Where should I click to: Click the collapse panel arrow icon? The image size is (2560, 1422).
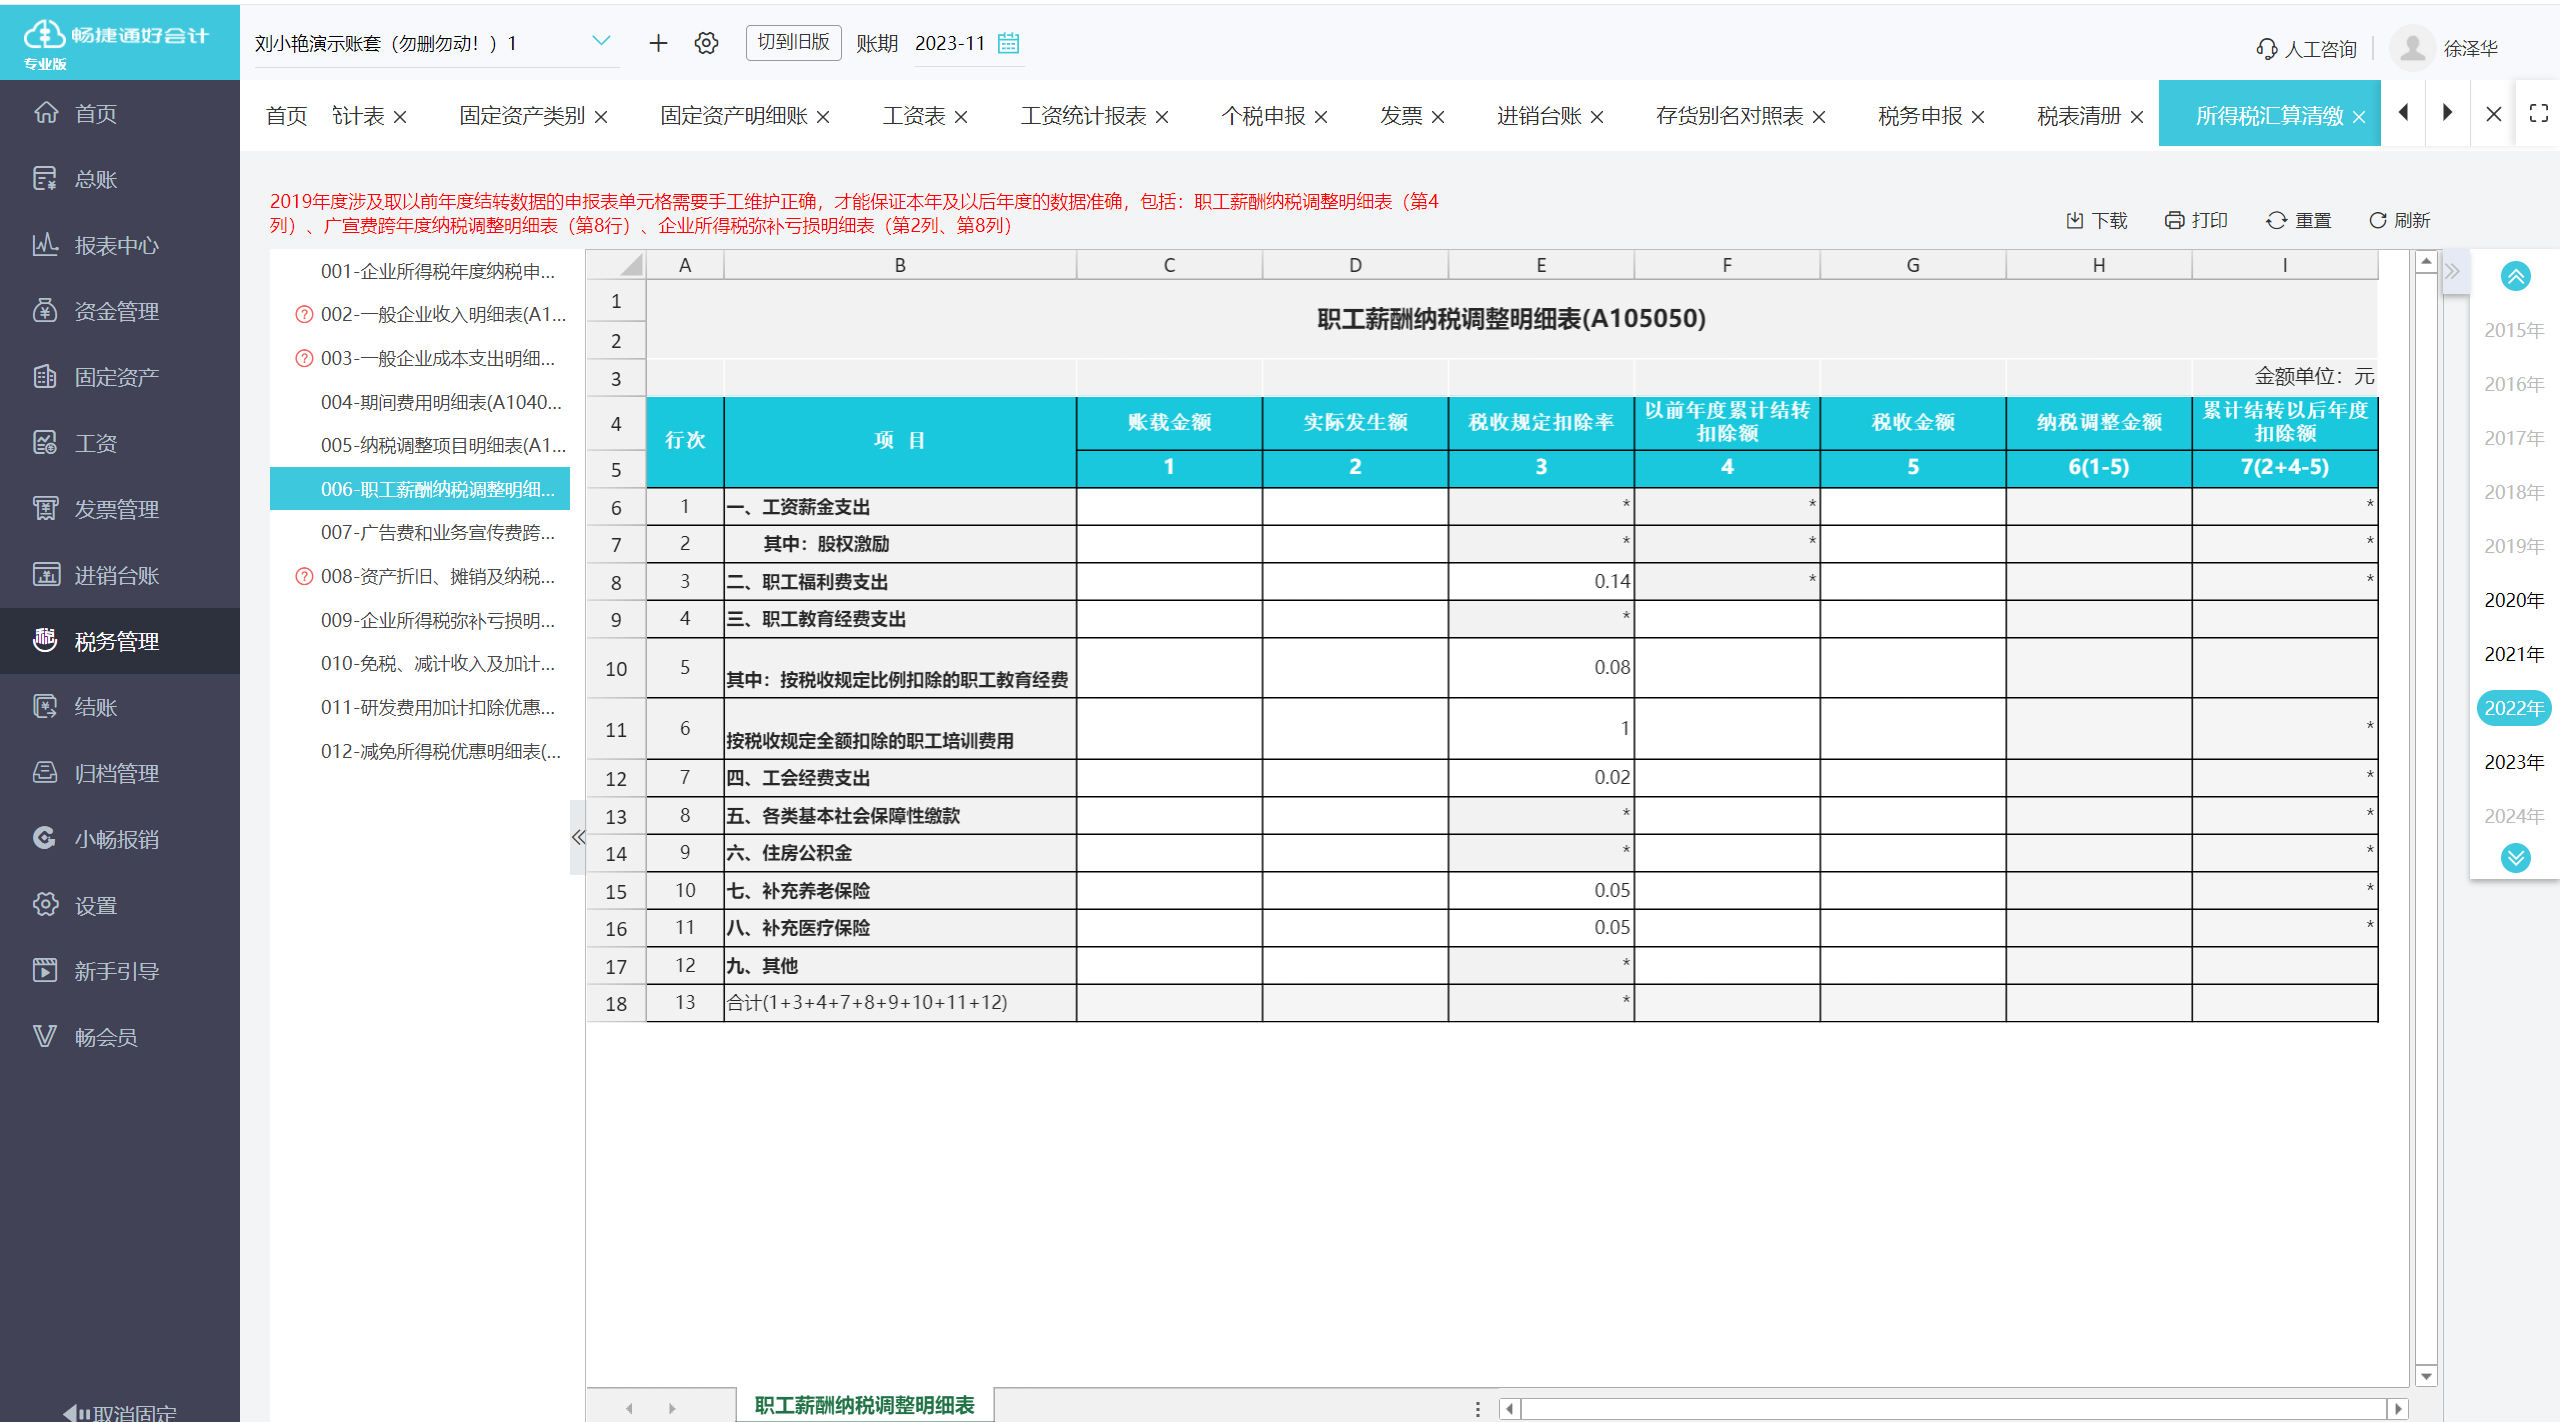pyautogui.click(x=580, y=837)
